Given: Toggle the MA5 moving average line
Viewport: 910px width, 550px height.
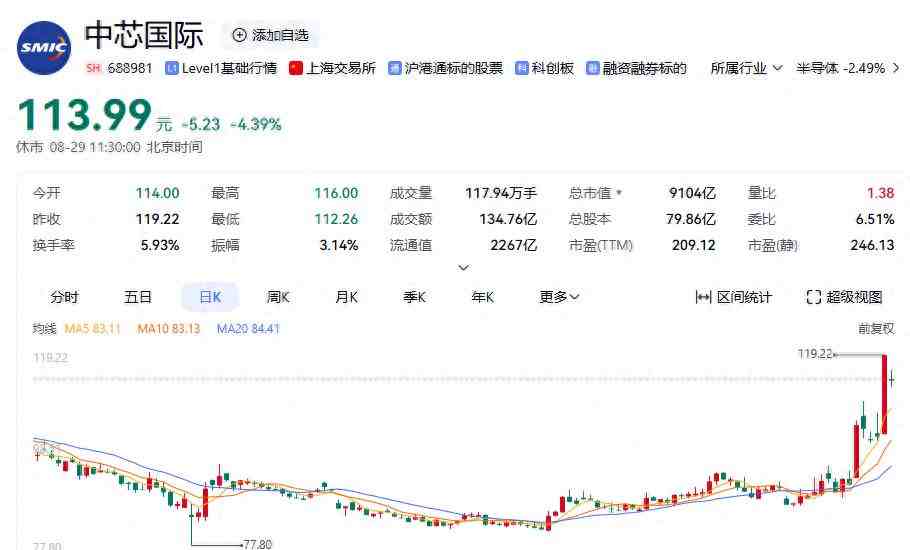Looking at the screenshot, I should 92,328.
